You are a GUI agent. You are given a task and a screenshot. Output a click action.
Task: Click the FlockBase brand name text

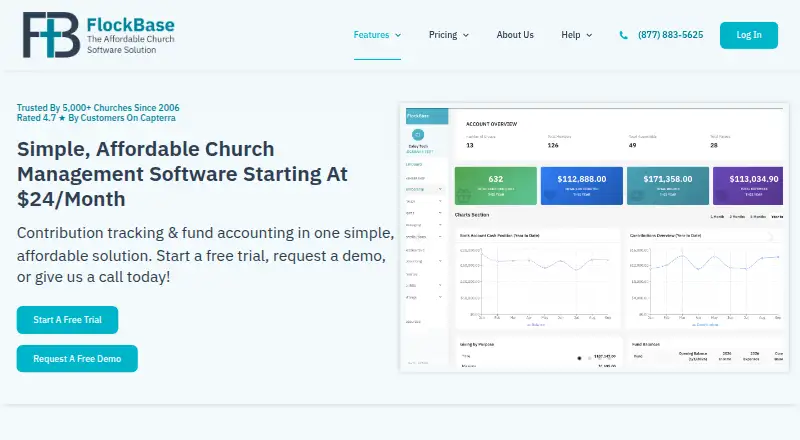click(x=131, y=25)
